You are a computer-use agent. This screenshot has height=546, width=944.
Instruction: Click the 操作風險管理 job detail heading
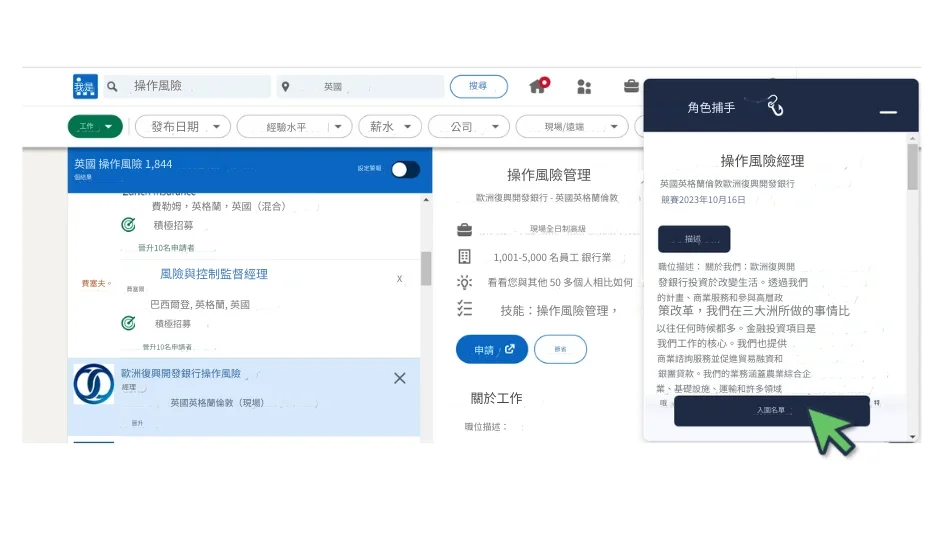(x=548, y=175)
